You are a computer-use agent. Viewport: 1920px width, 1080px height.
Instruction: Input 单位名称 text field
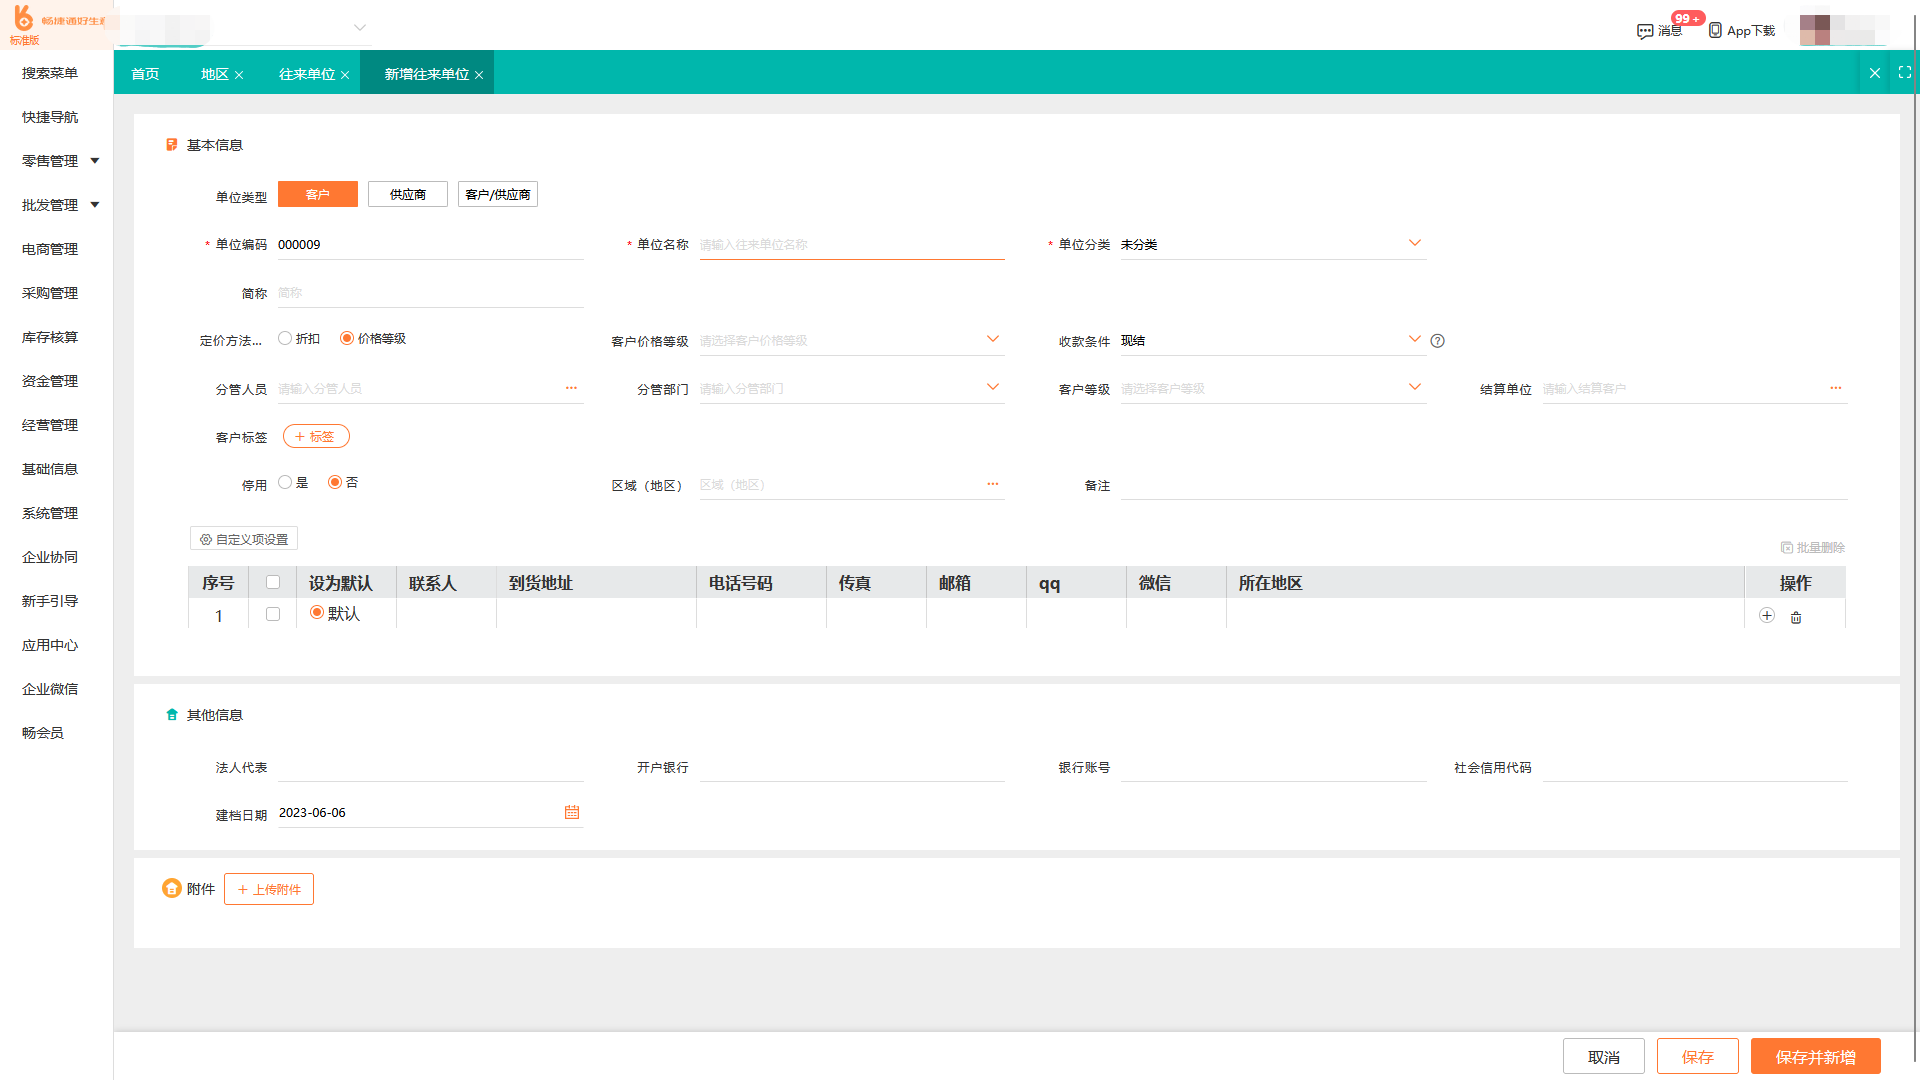[x=849, y=244]
